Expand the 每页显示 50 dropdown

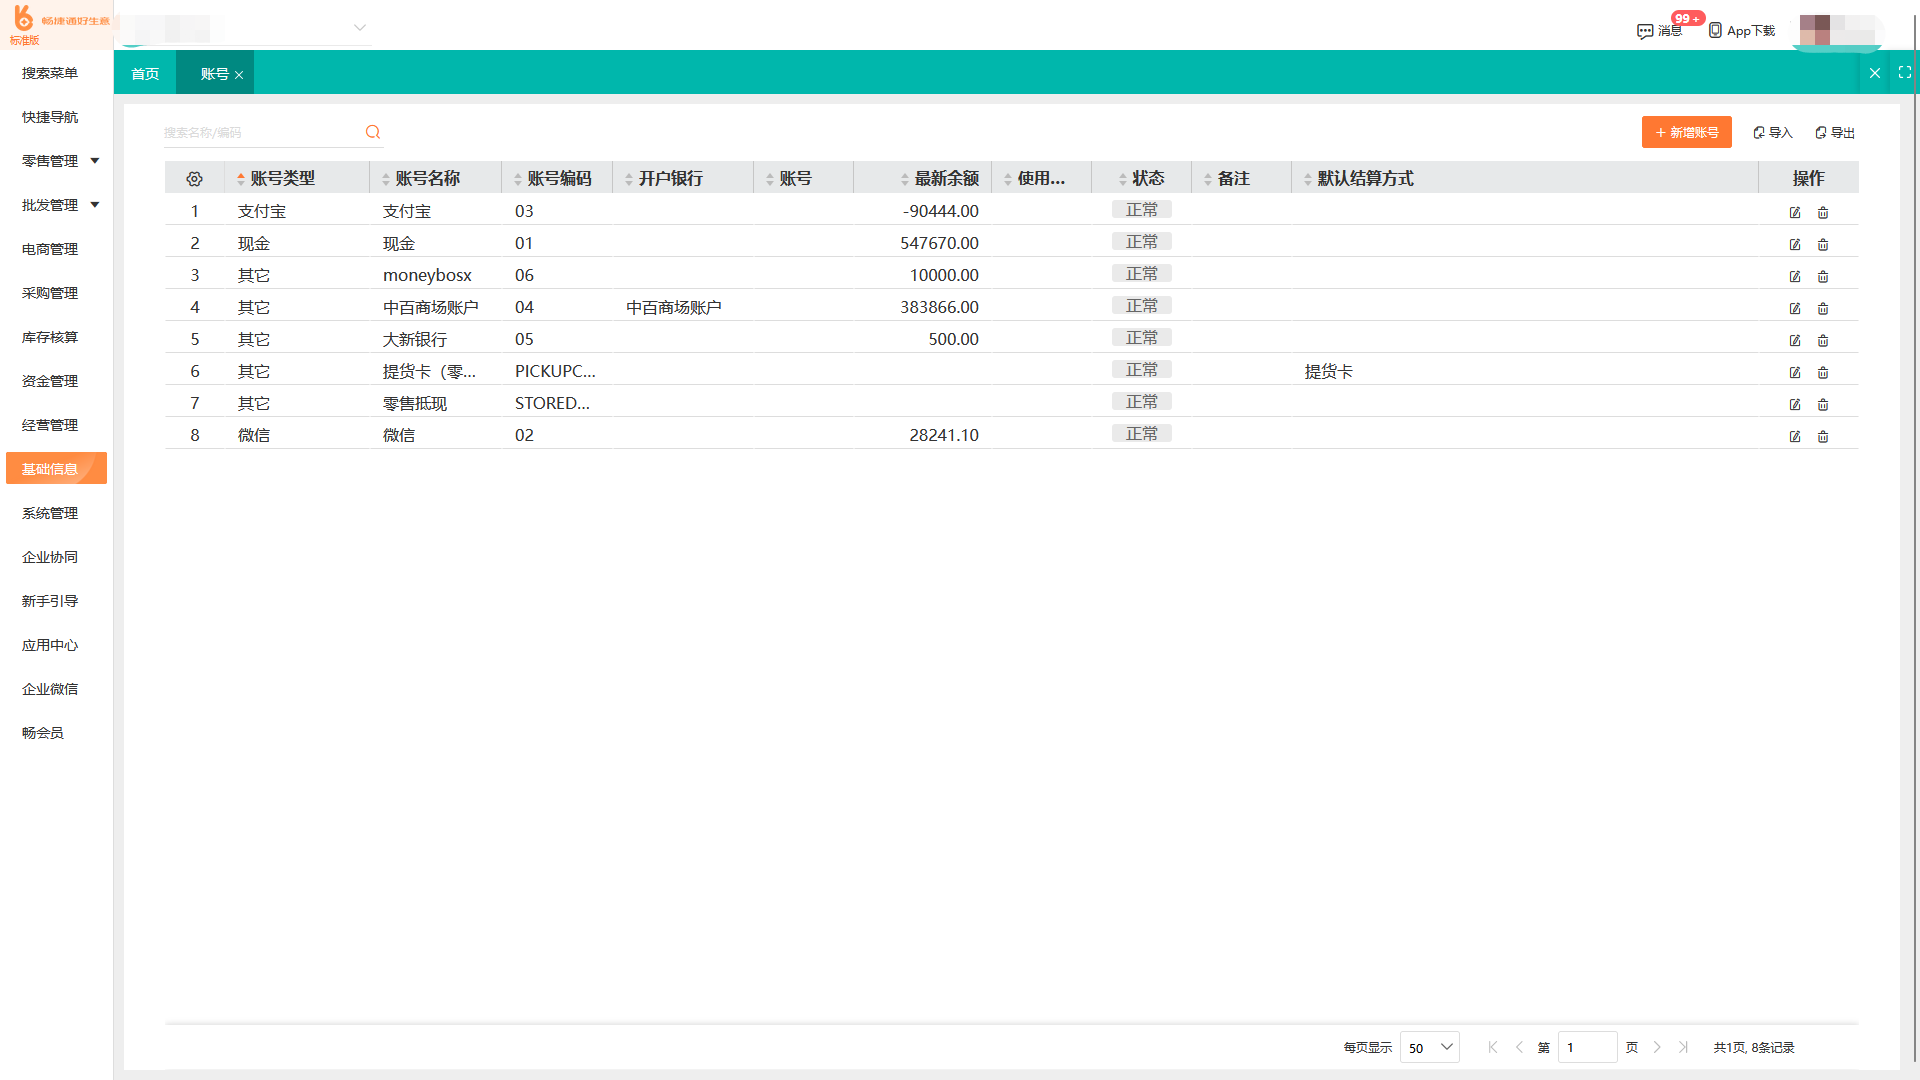1429,1047
